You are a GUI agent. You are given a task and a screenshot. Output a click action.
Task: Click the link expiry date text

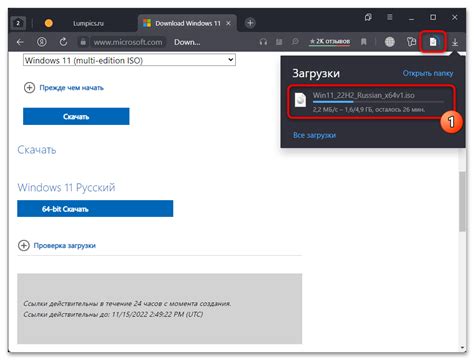(x=113, y=314)
